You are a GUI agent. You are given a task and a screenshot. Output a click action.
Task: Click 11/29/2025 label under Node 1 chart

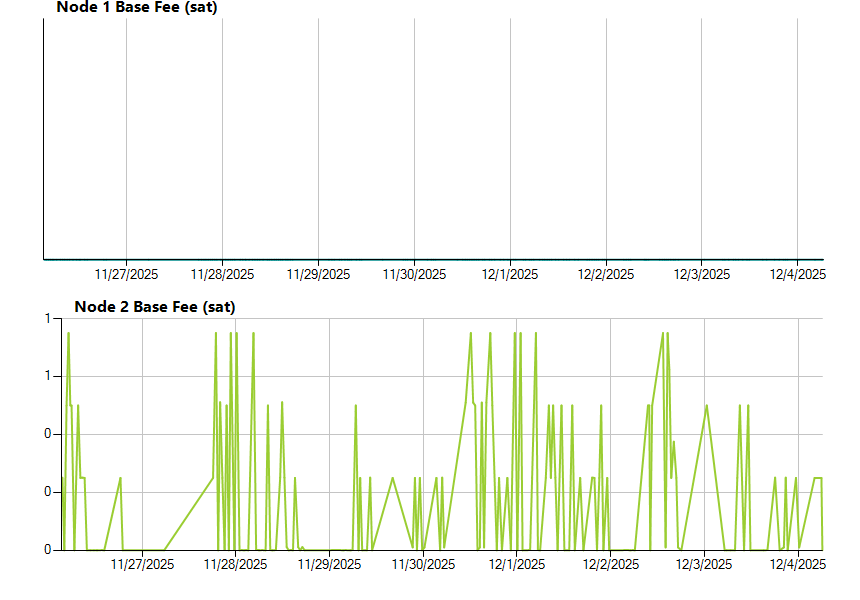(318, 274)
